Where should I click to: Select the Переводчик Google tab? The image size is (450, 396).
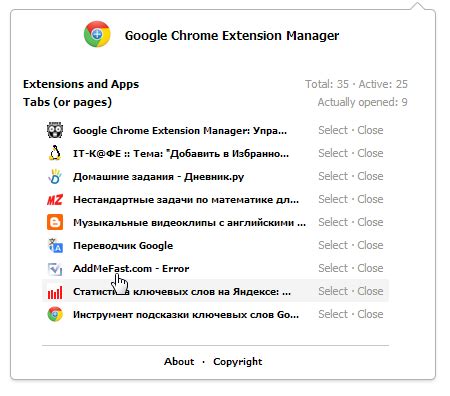point(333,245)
